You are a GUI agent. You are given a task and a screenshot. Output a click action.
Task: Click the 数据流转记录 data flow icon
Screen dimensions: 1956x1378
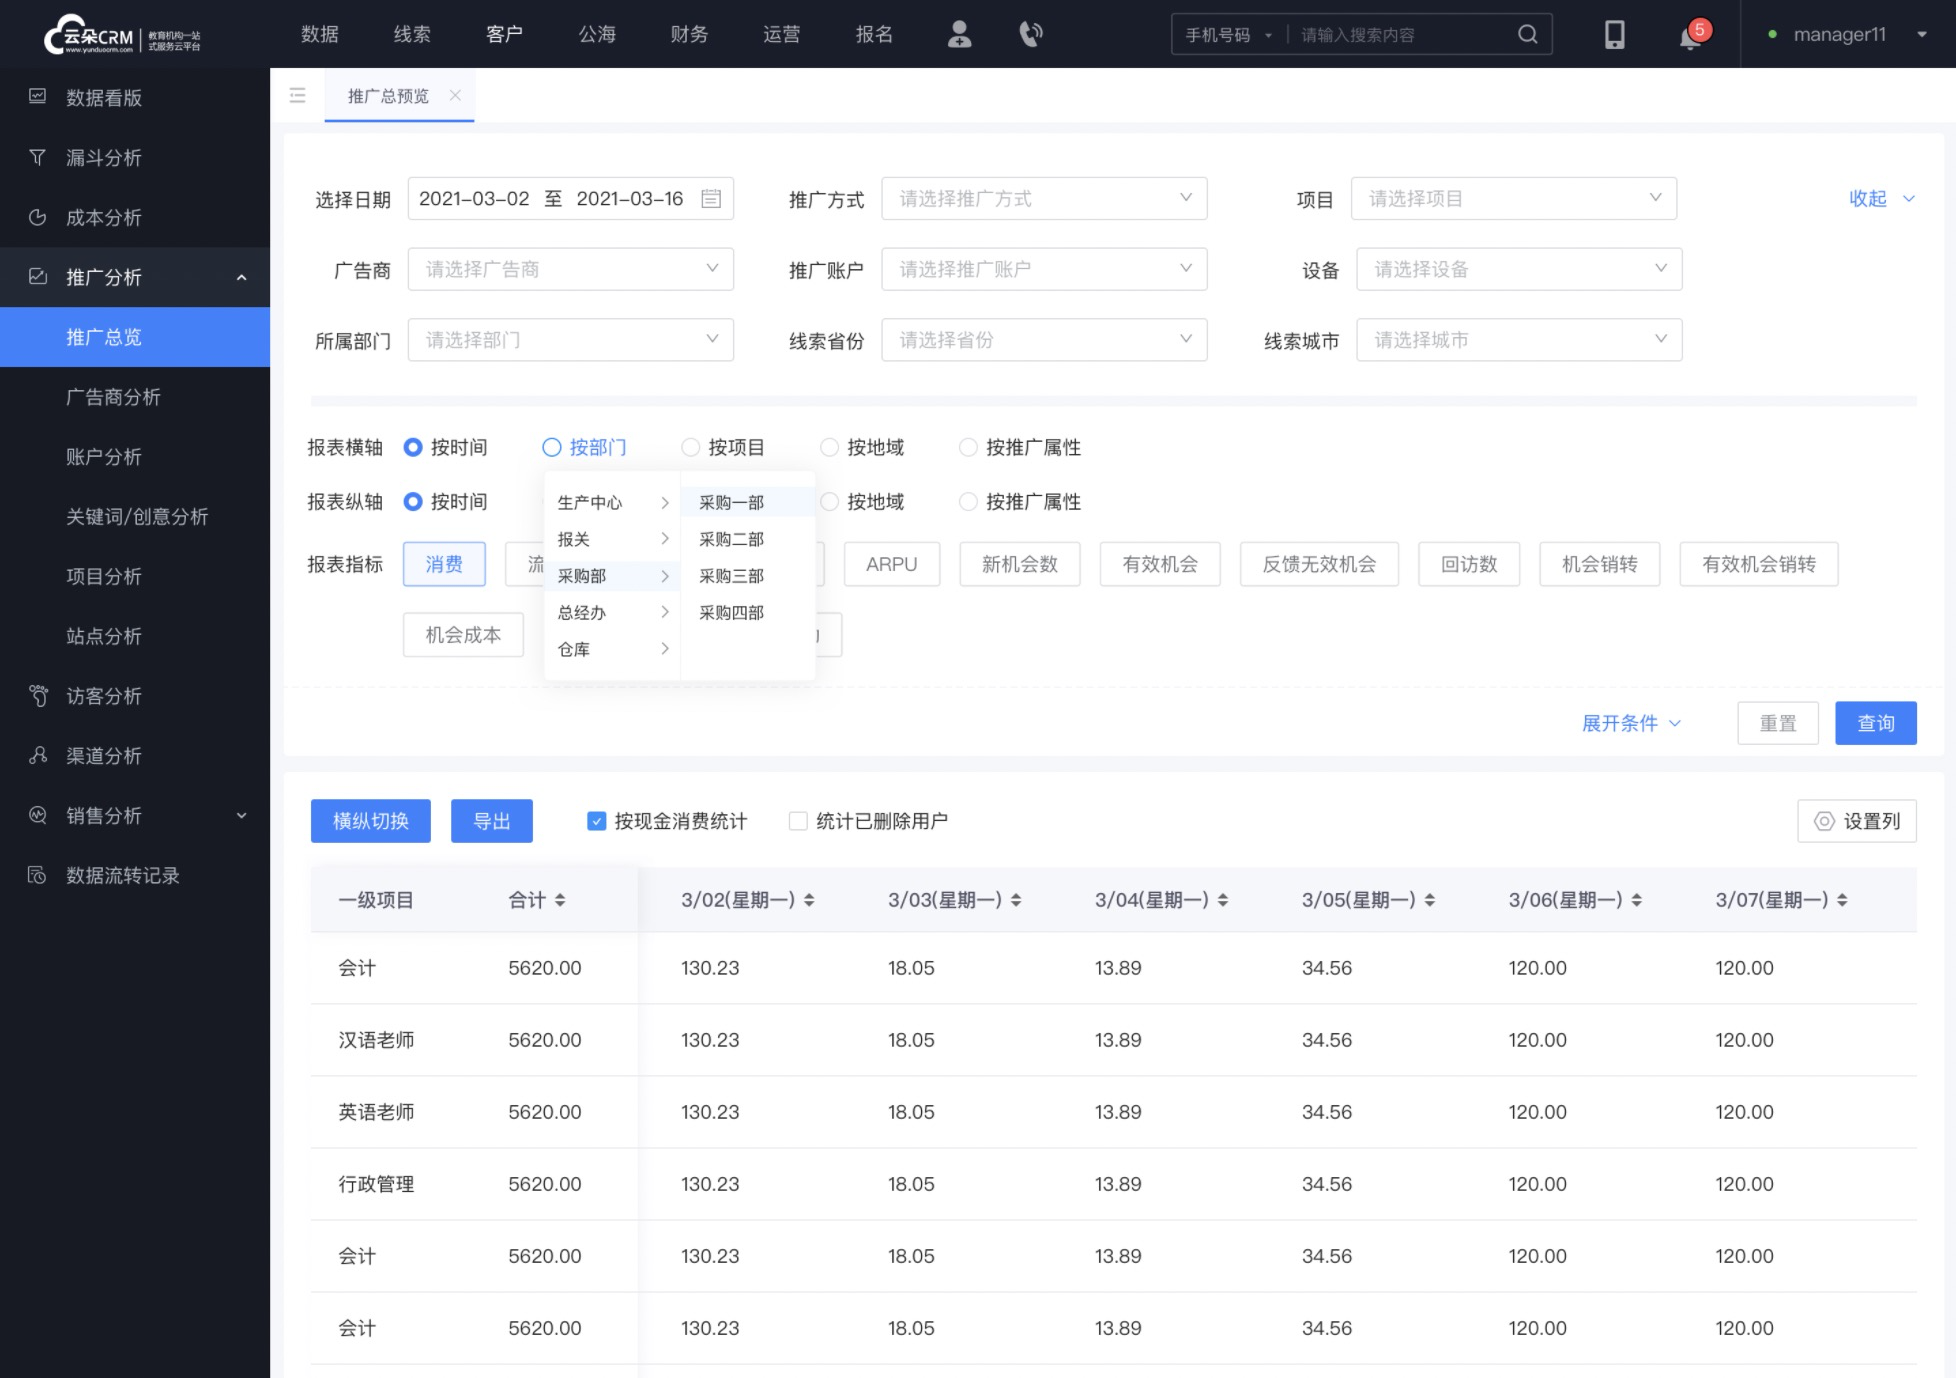(37, 875)
